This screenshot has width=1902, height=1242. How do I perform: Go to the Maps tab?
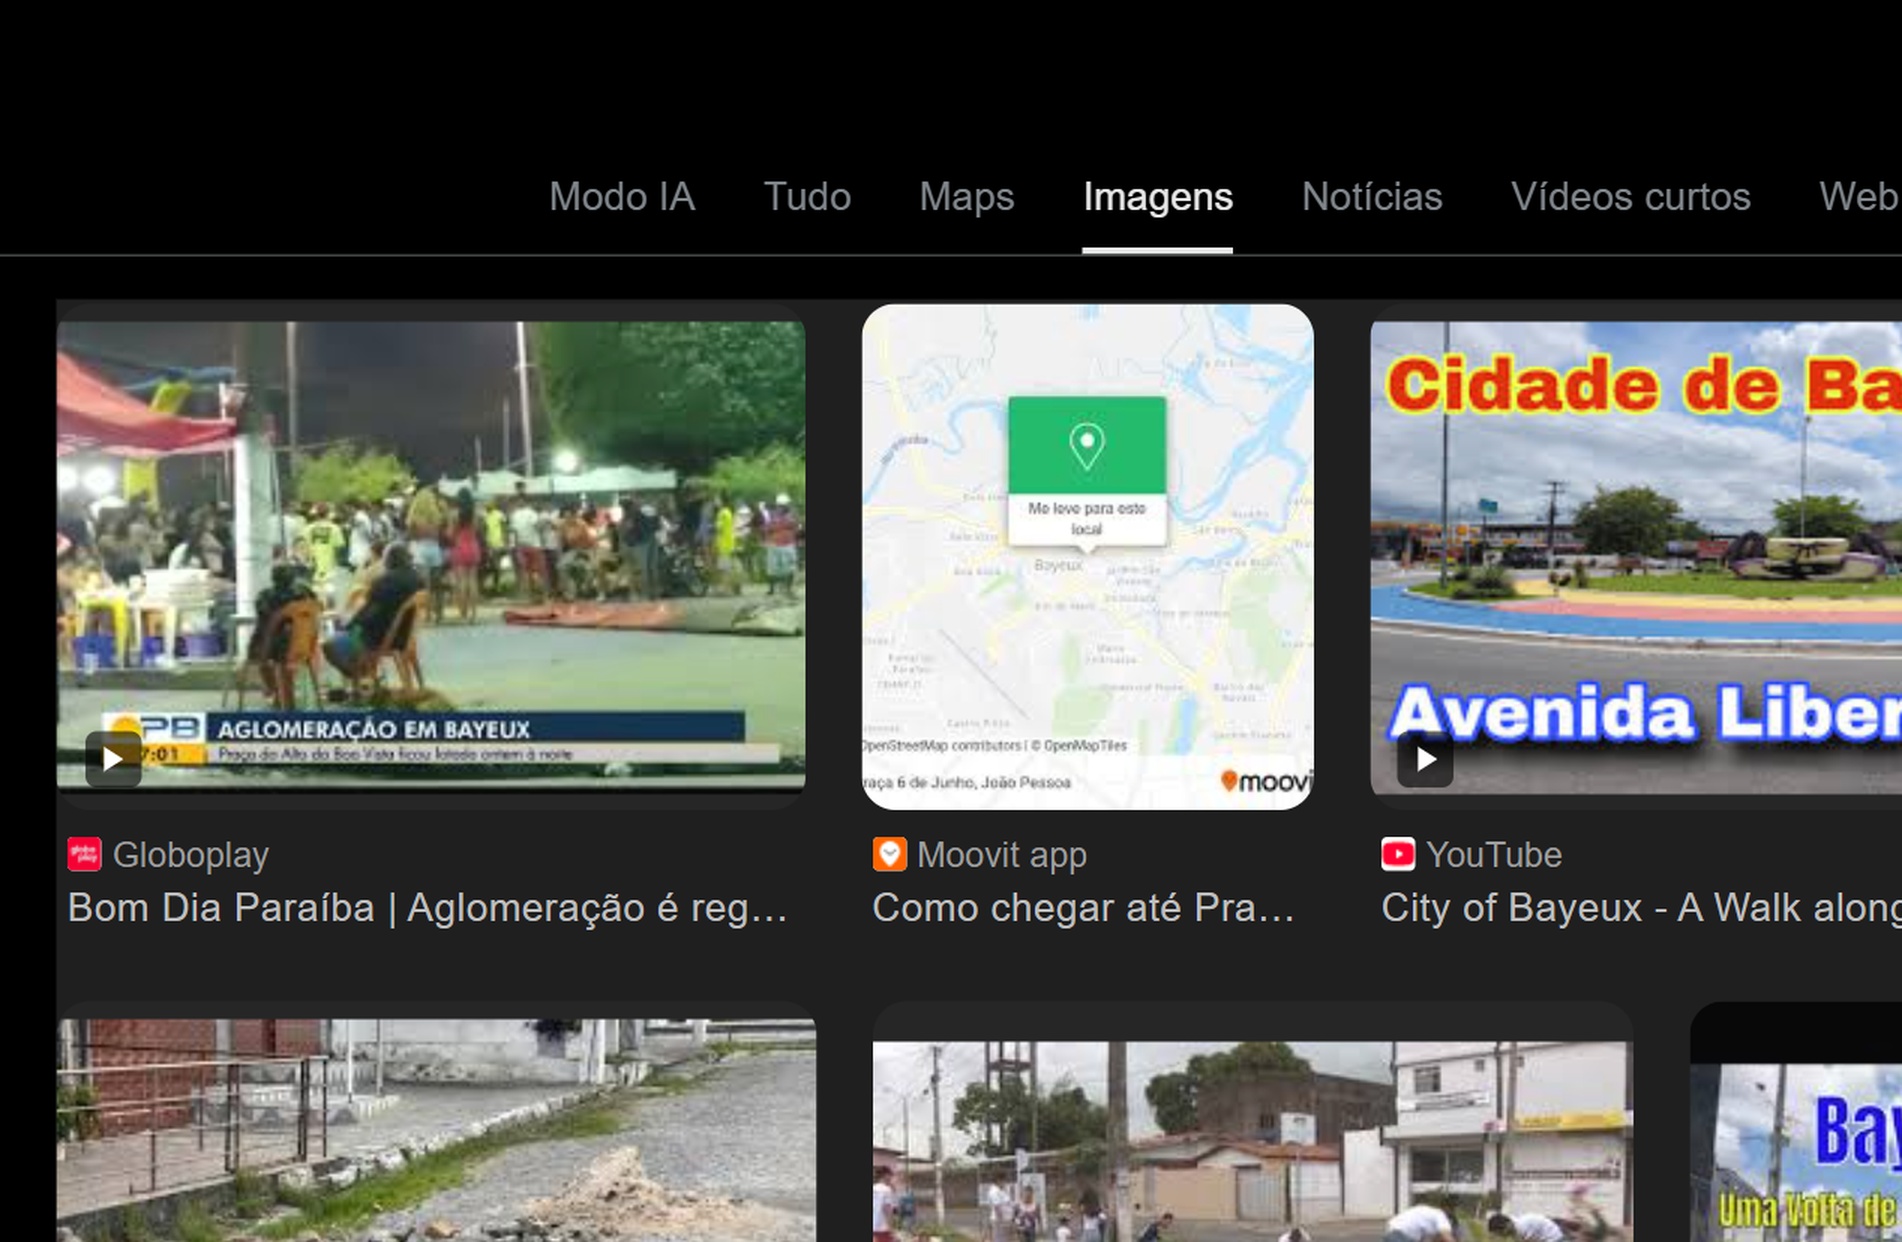coord(966,197)
